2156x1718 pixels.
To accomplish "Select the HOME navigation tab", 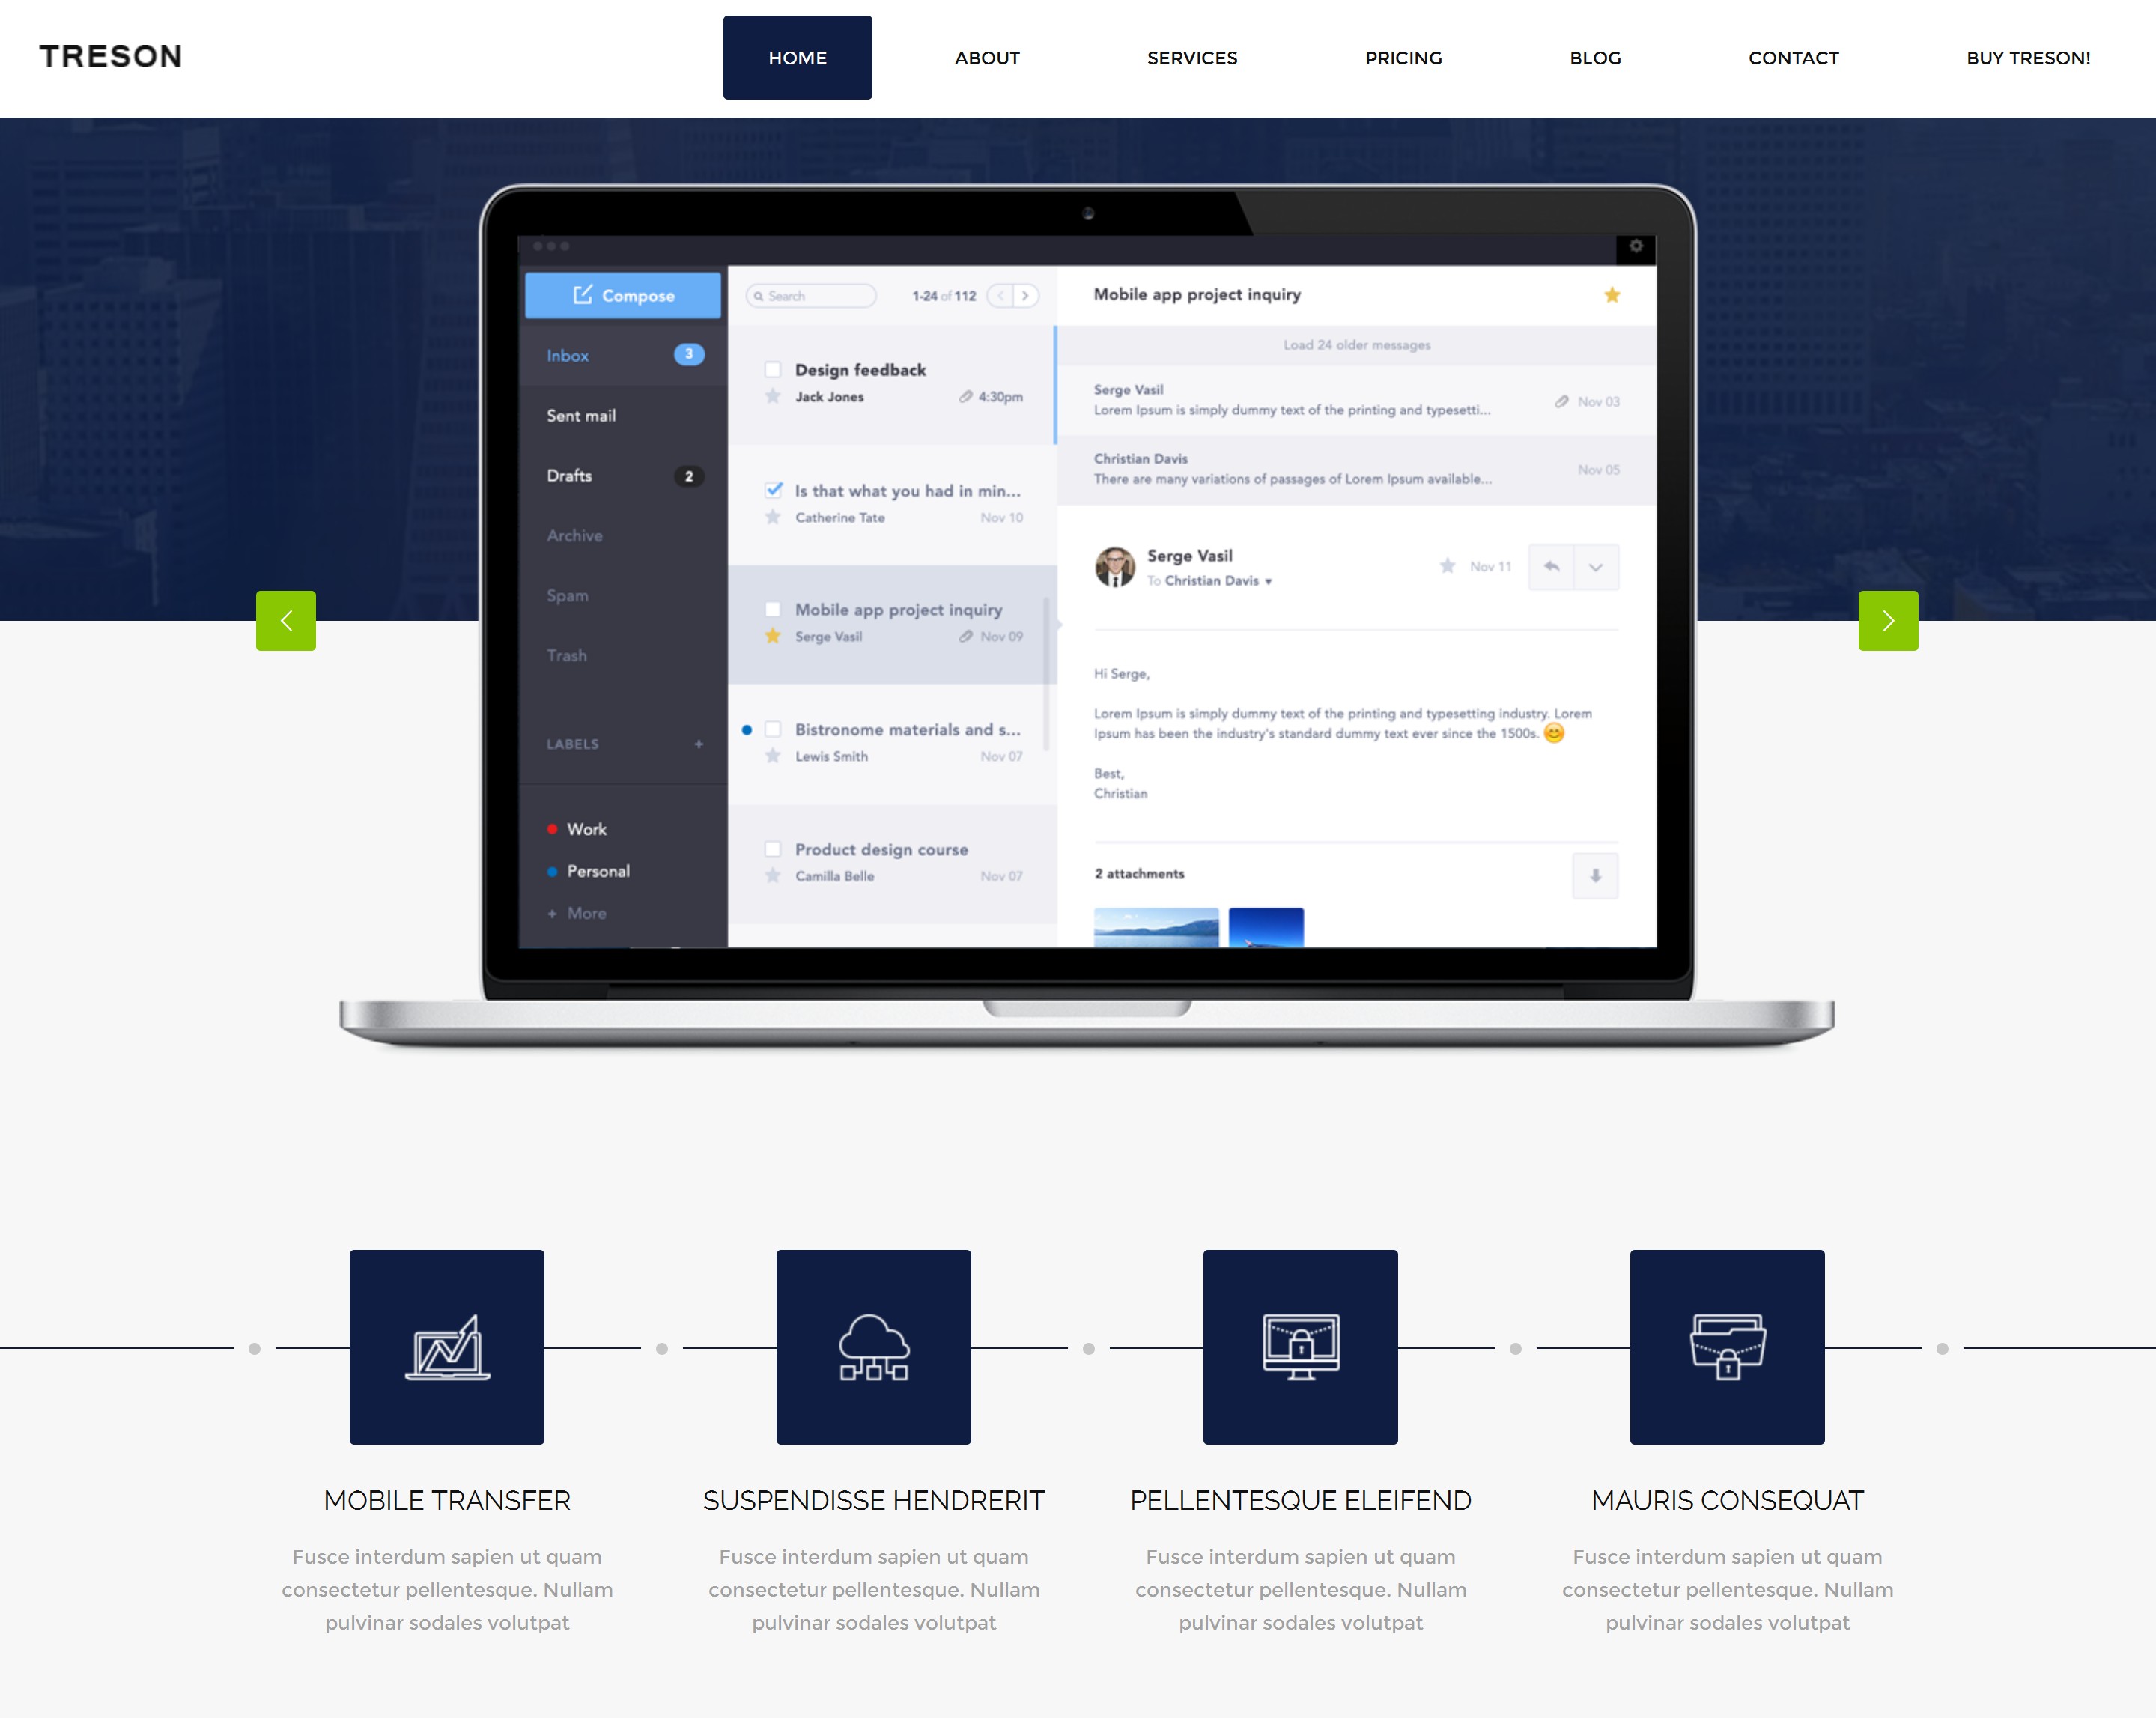I will click(x=798, y=58).
